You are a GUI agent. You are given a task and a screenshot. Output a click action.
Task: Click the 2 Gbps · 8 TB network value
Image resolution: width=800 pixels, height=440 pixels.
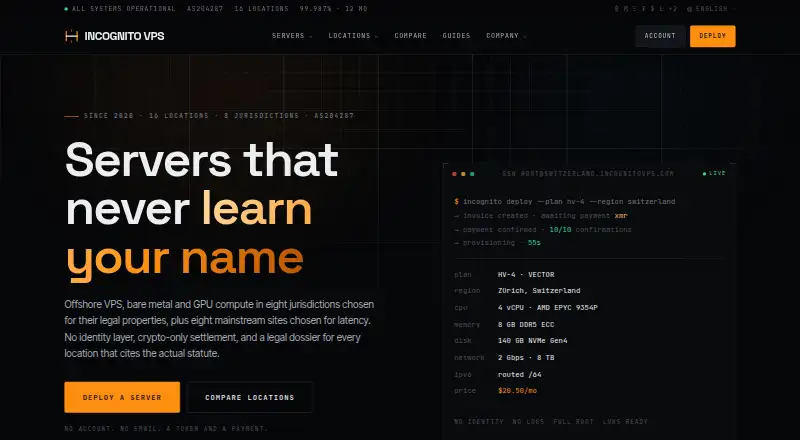[526, 358]
